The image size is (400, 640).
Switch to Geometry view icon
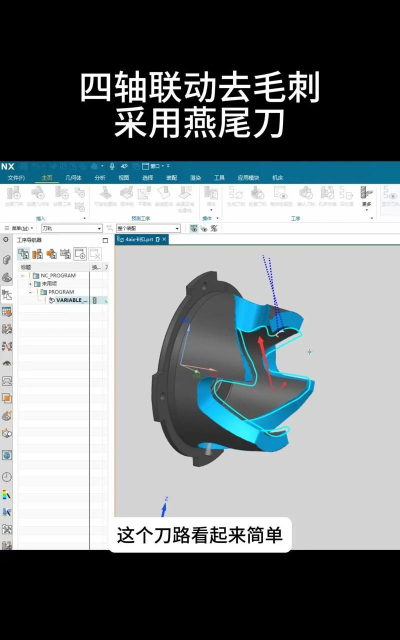tap(51, 254)
